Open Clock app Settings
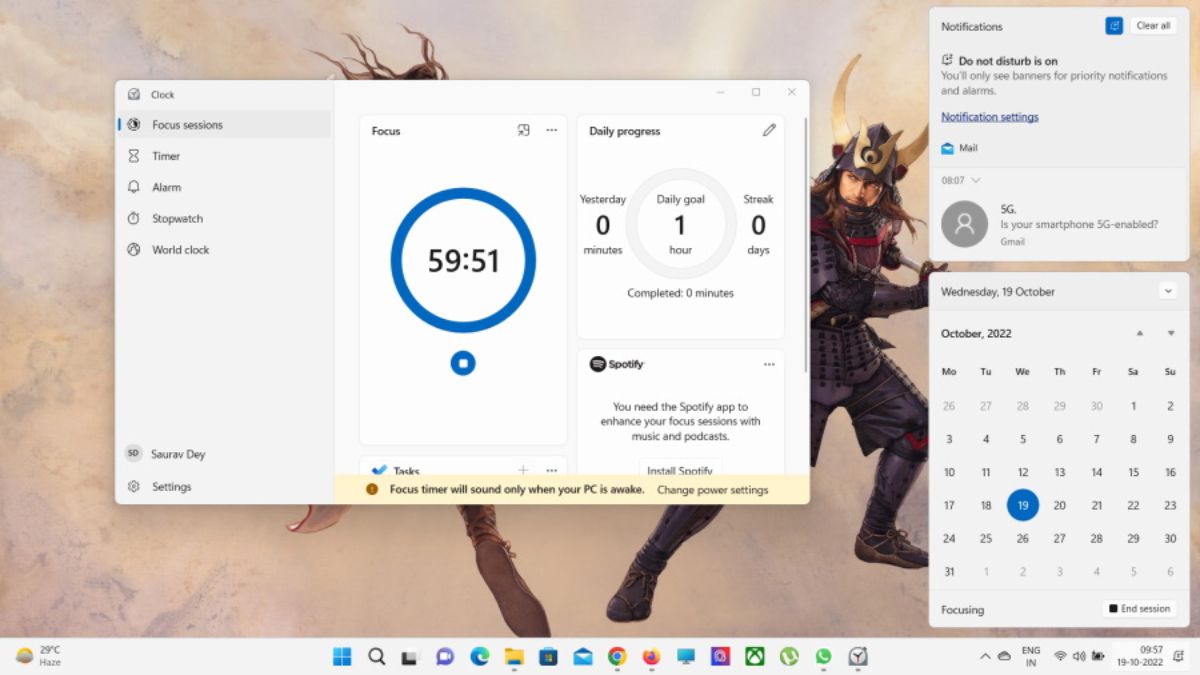 [x=225, y=487]
